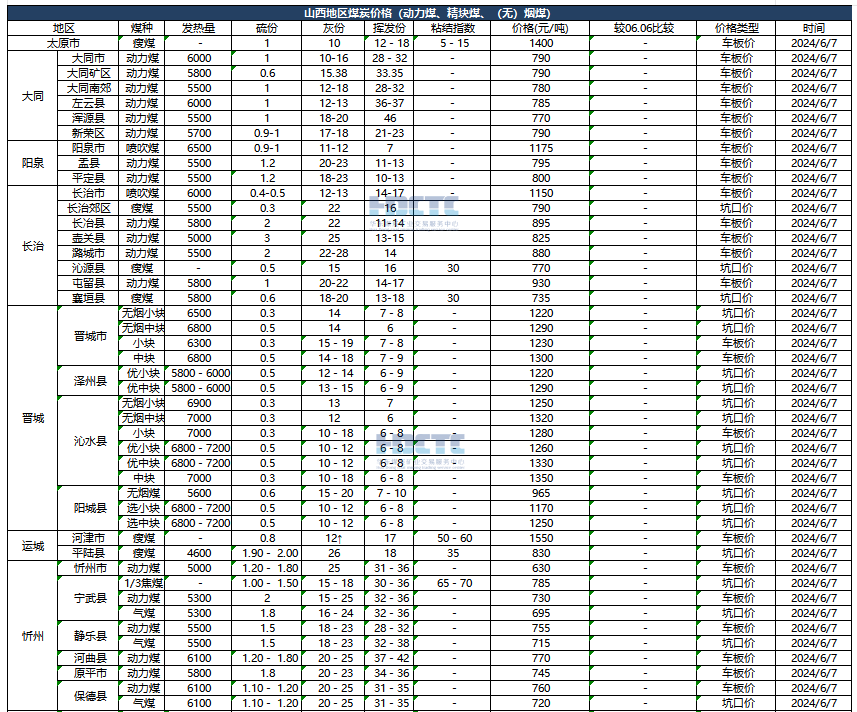Click the price cell showing 1550
This screenshot has width=857, height=712.
click(540, 538)
